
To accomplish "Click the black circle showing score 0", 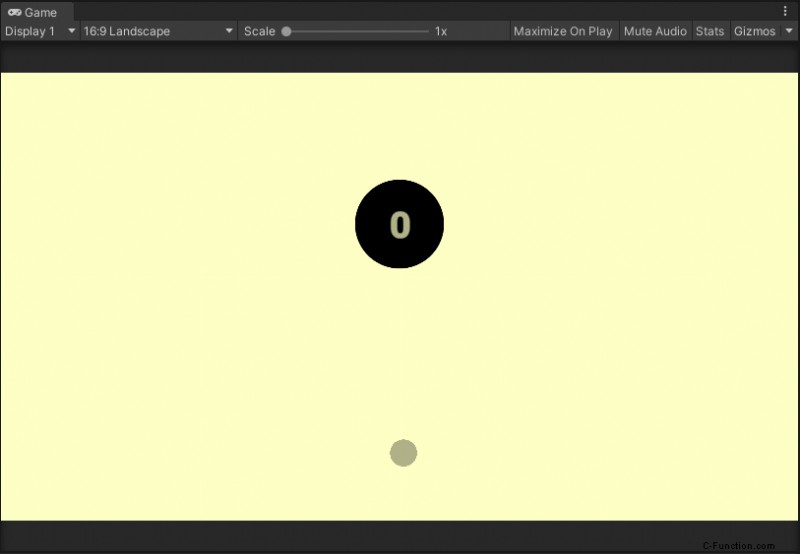I will coord(399,224).
